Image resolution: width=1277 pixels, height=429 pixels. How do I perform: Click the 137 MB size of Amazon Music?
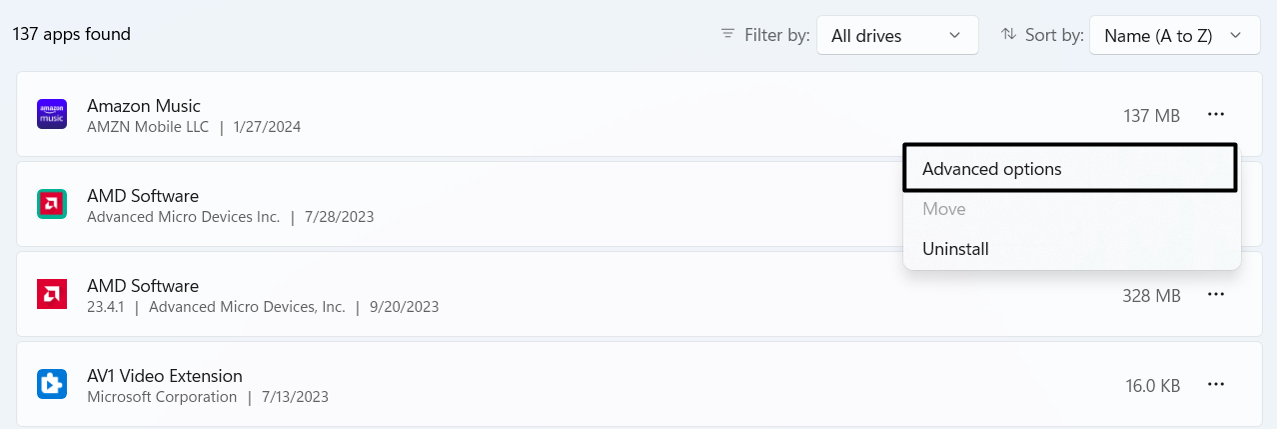tap(1151, 116)
